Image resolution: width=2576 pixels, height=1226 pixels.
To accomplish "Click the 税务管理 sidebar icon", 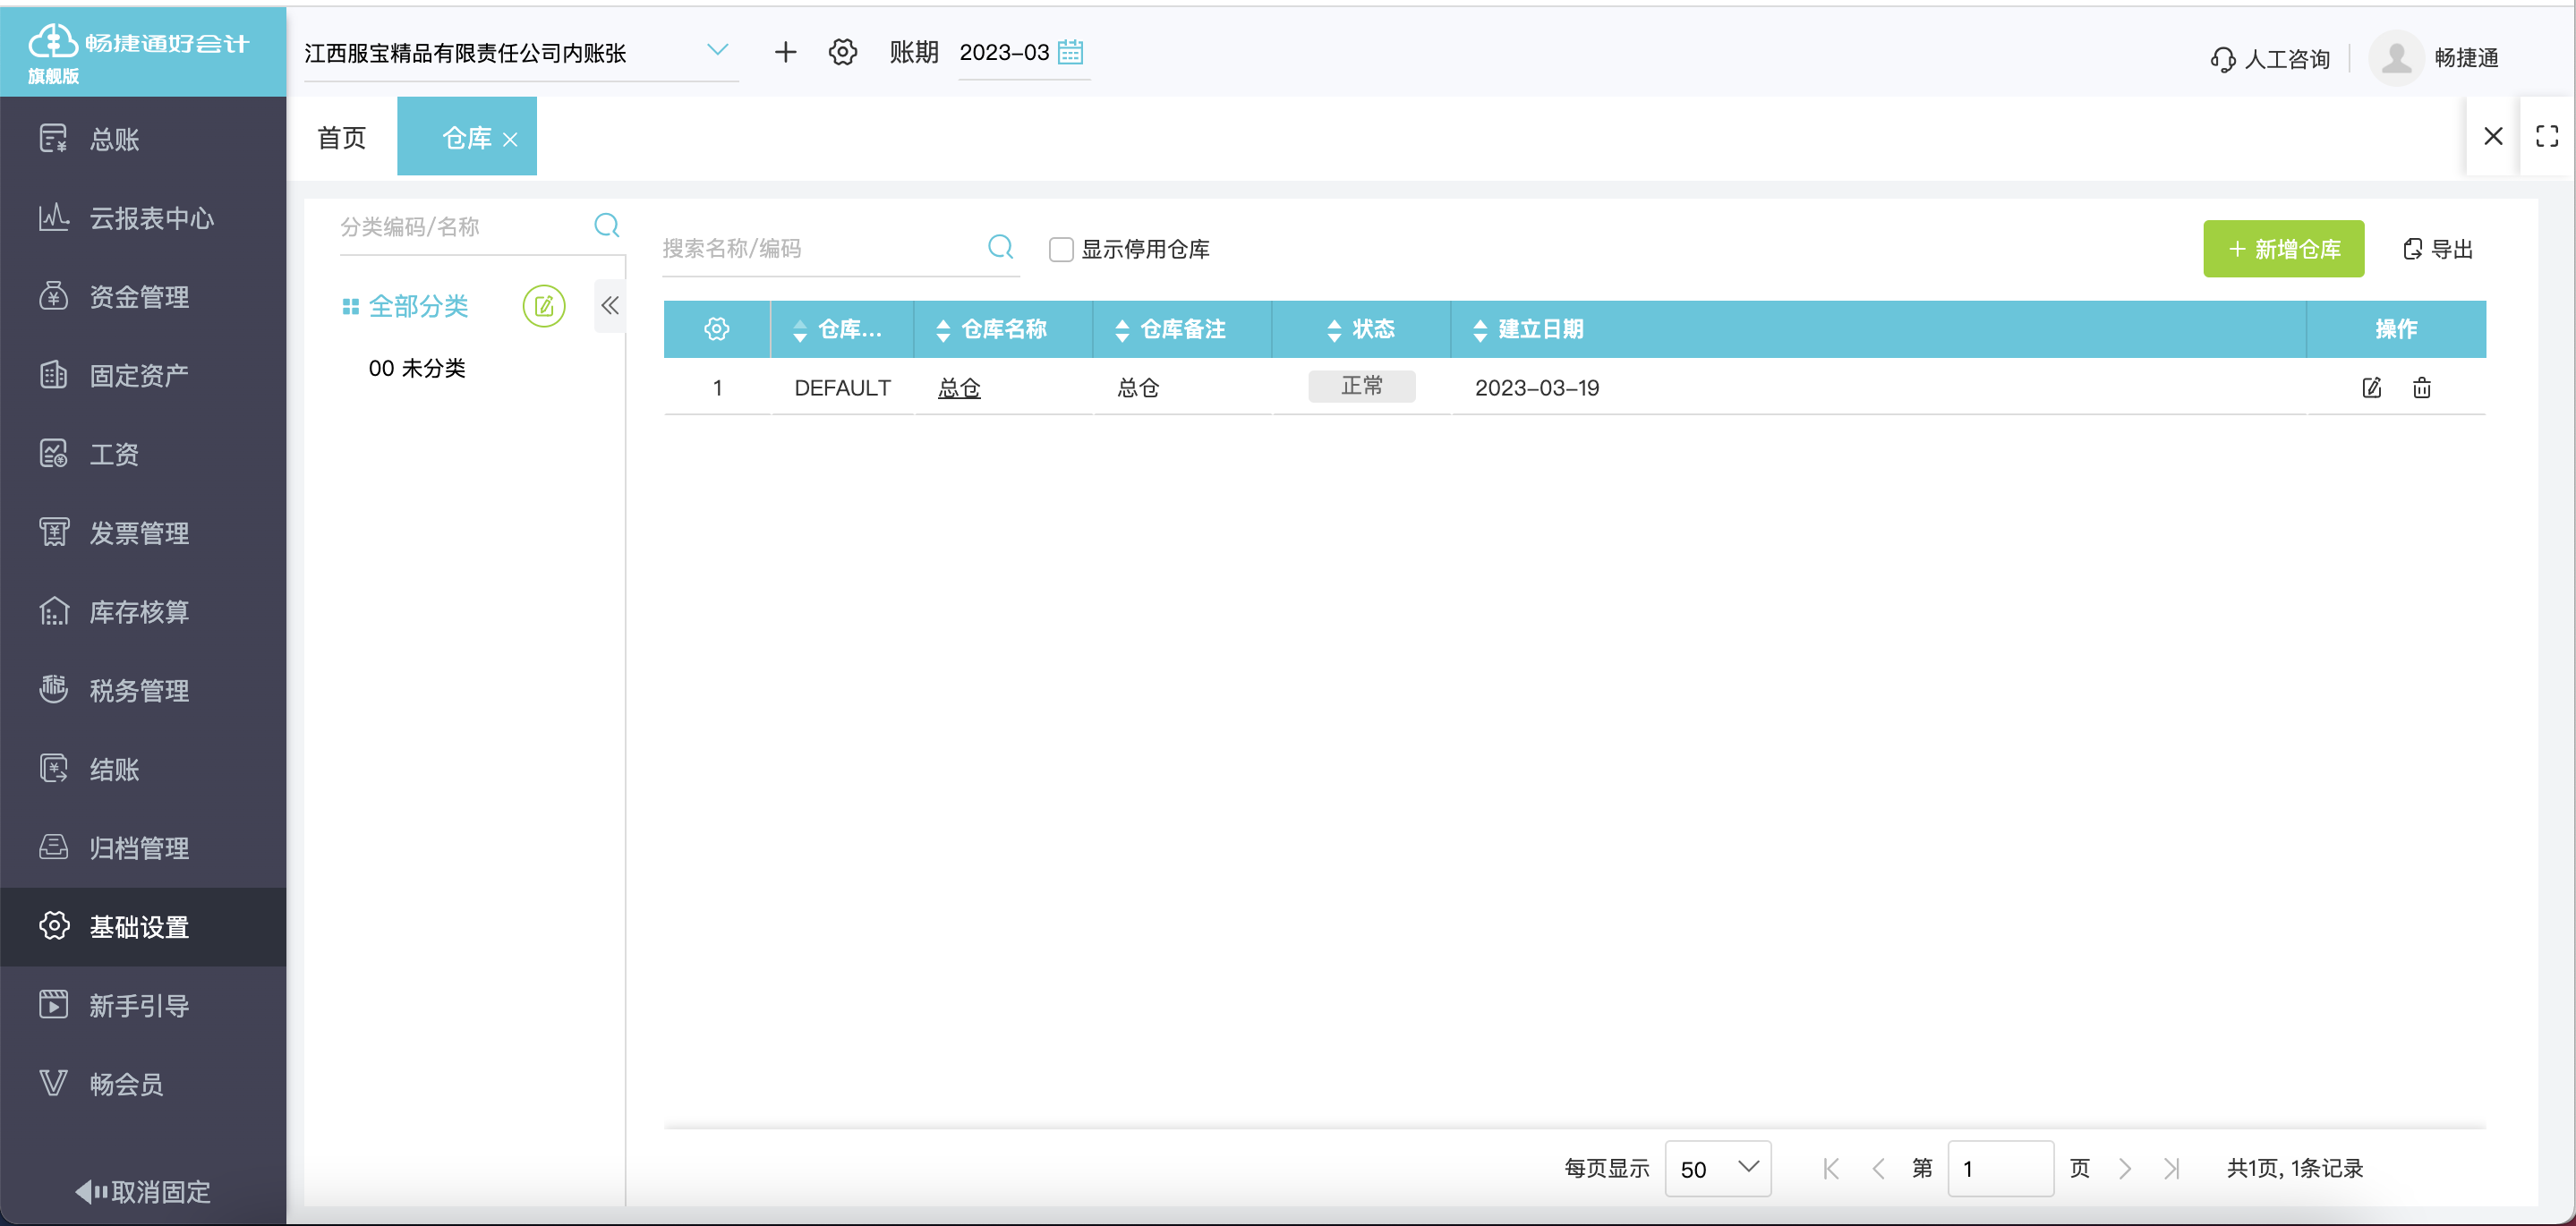I will point(143,688).
